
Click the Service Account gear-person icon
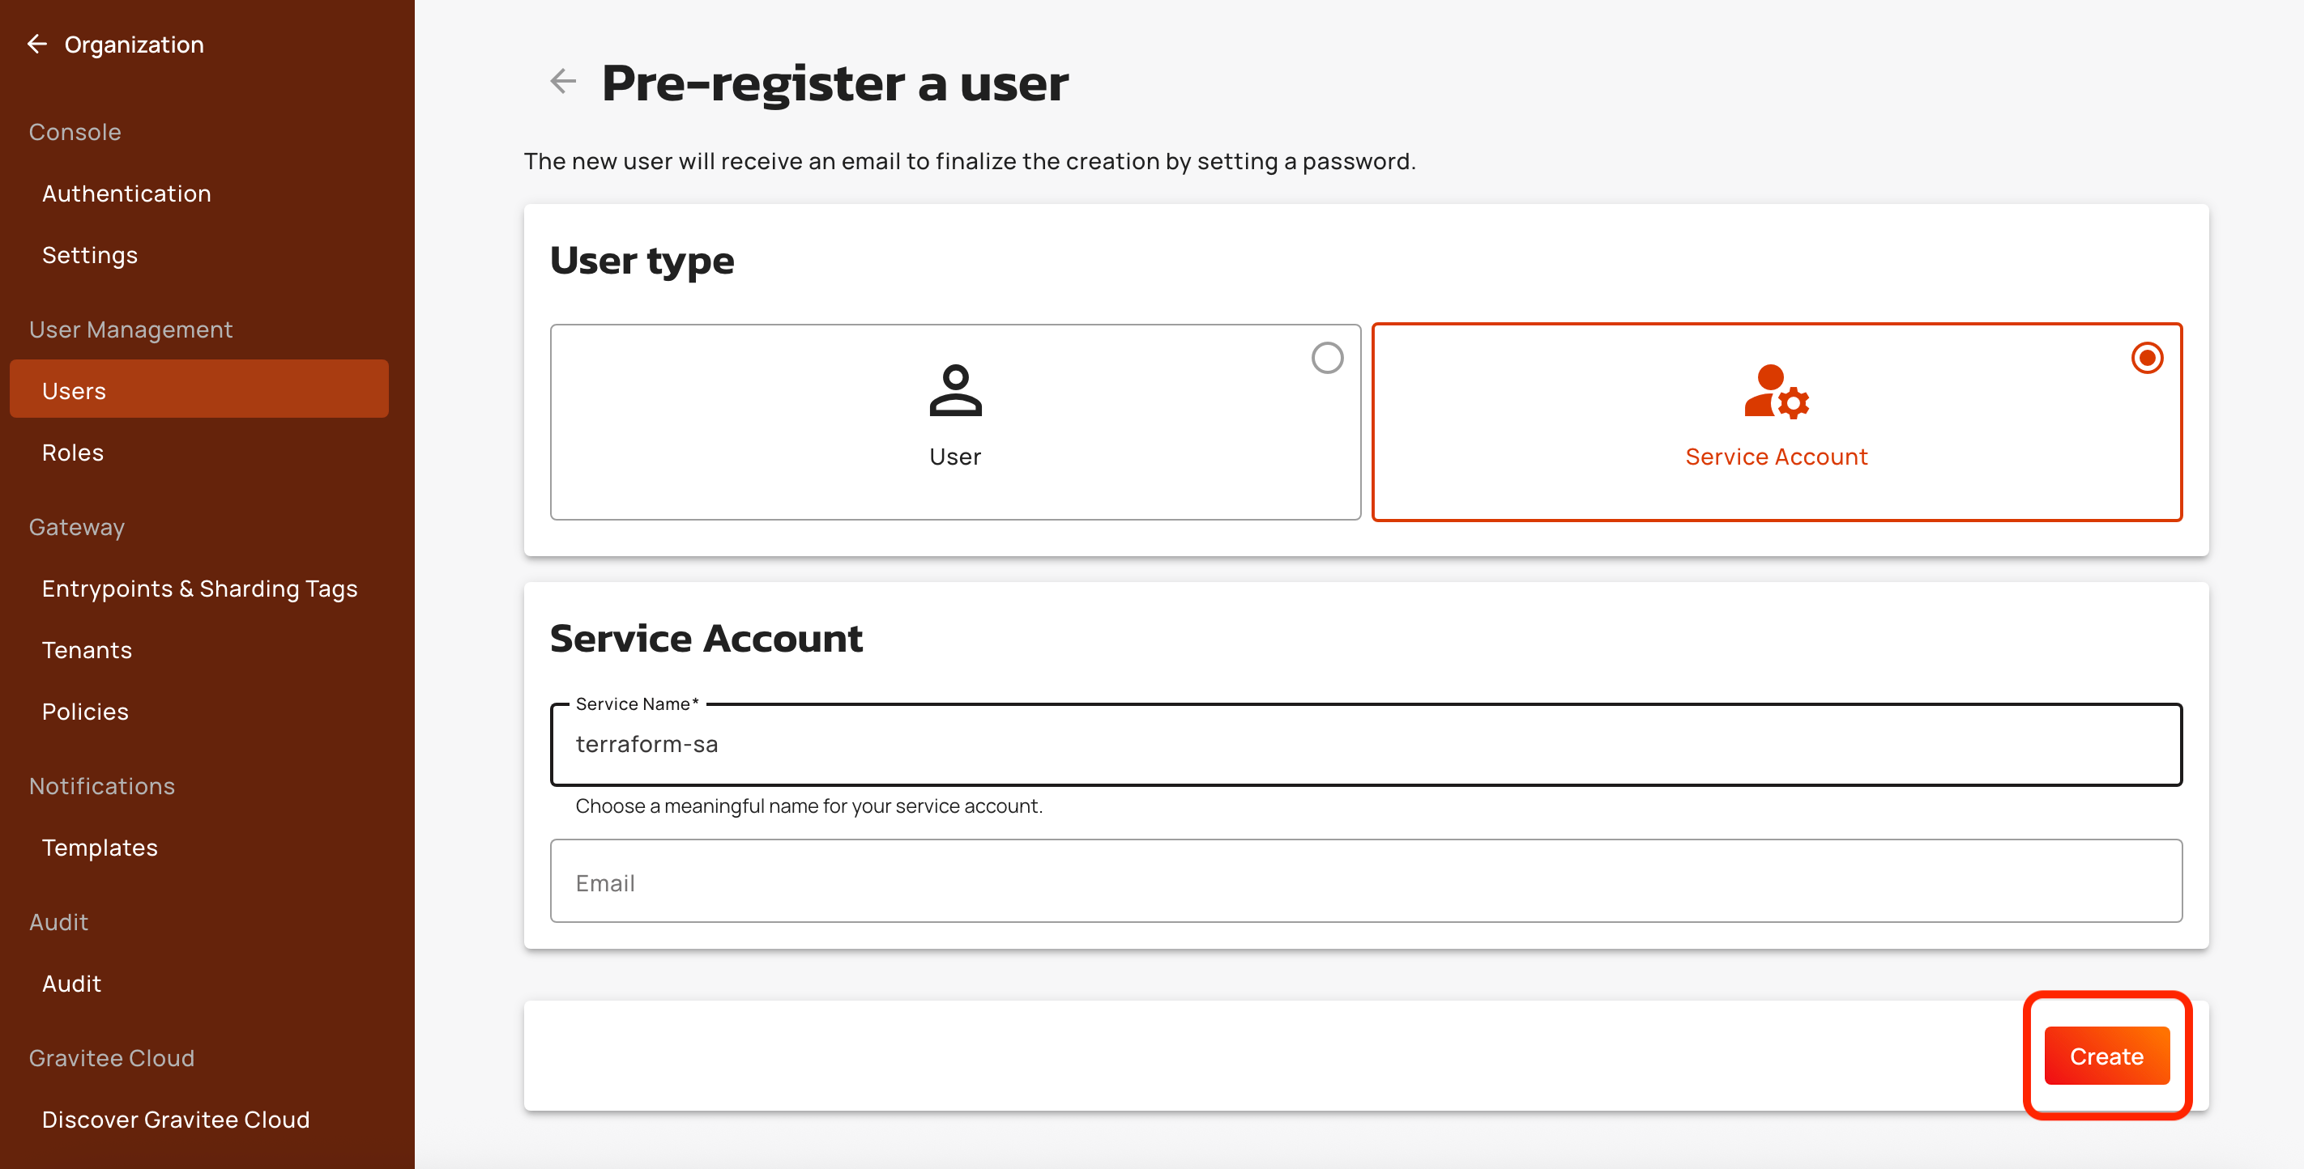coord(1776,391)
